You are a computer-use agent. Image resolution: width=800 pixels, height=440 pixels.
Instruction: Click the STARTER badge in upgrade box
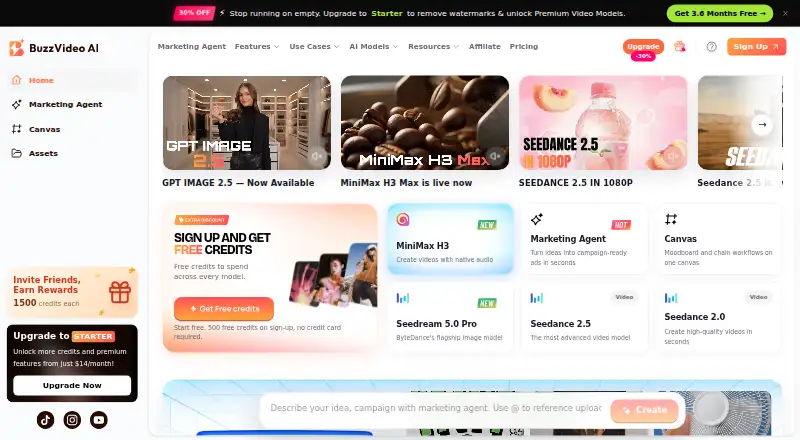pyautogui.click(x=93, y=336)
